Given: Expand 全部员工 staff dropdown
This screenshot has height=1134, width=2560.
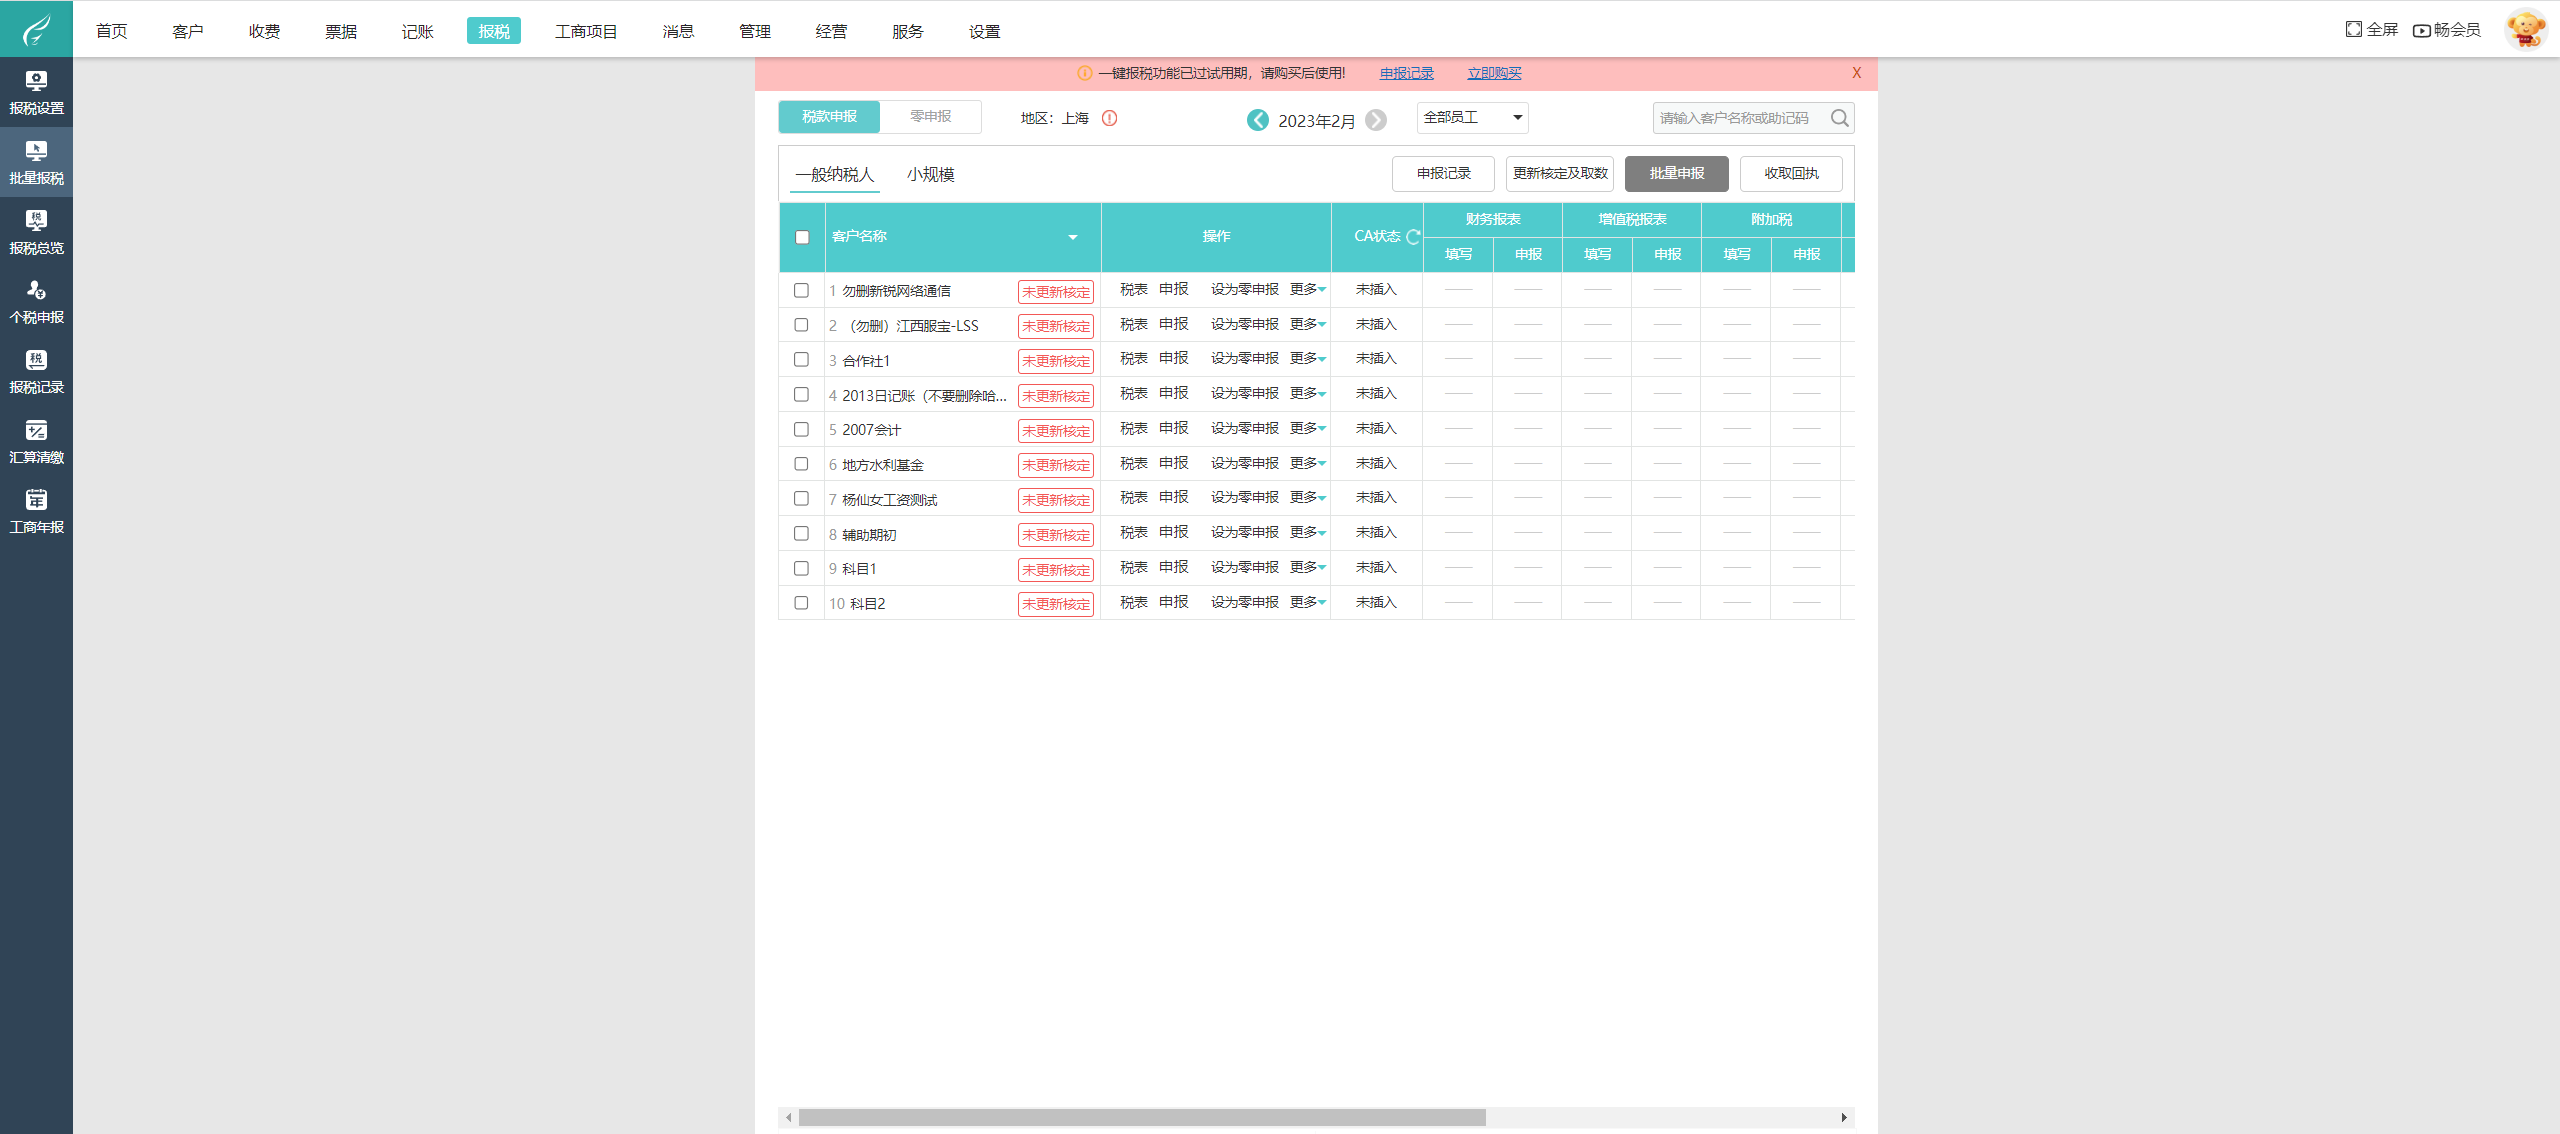Looking at the screenshot, I should pos(1513,117).
